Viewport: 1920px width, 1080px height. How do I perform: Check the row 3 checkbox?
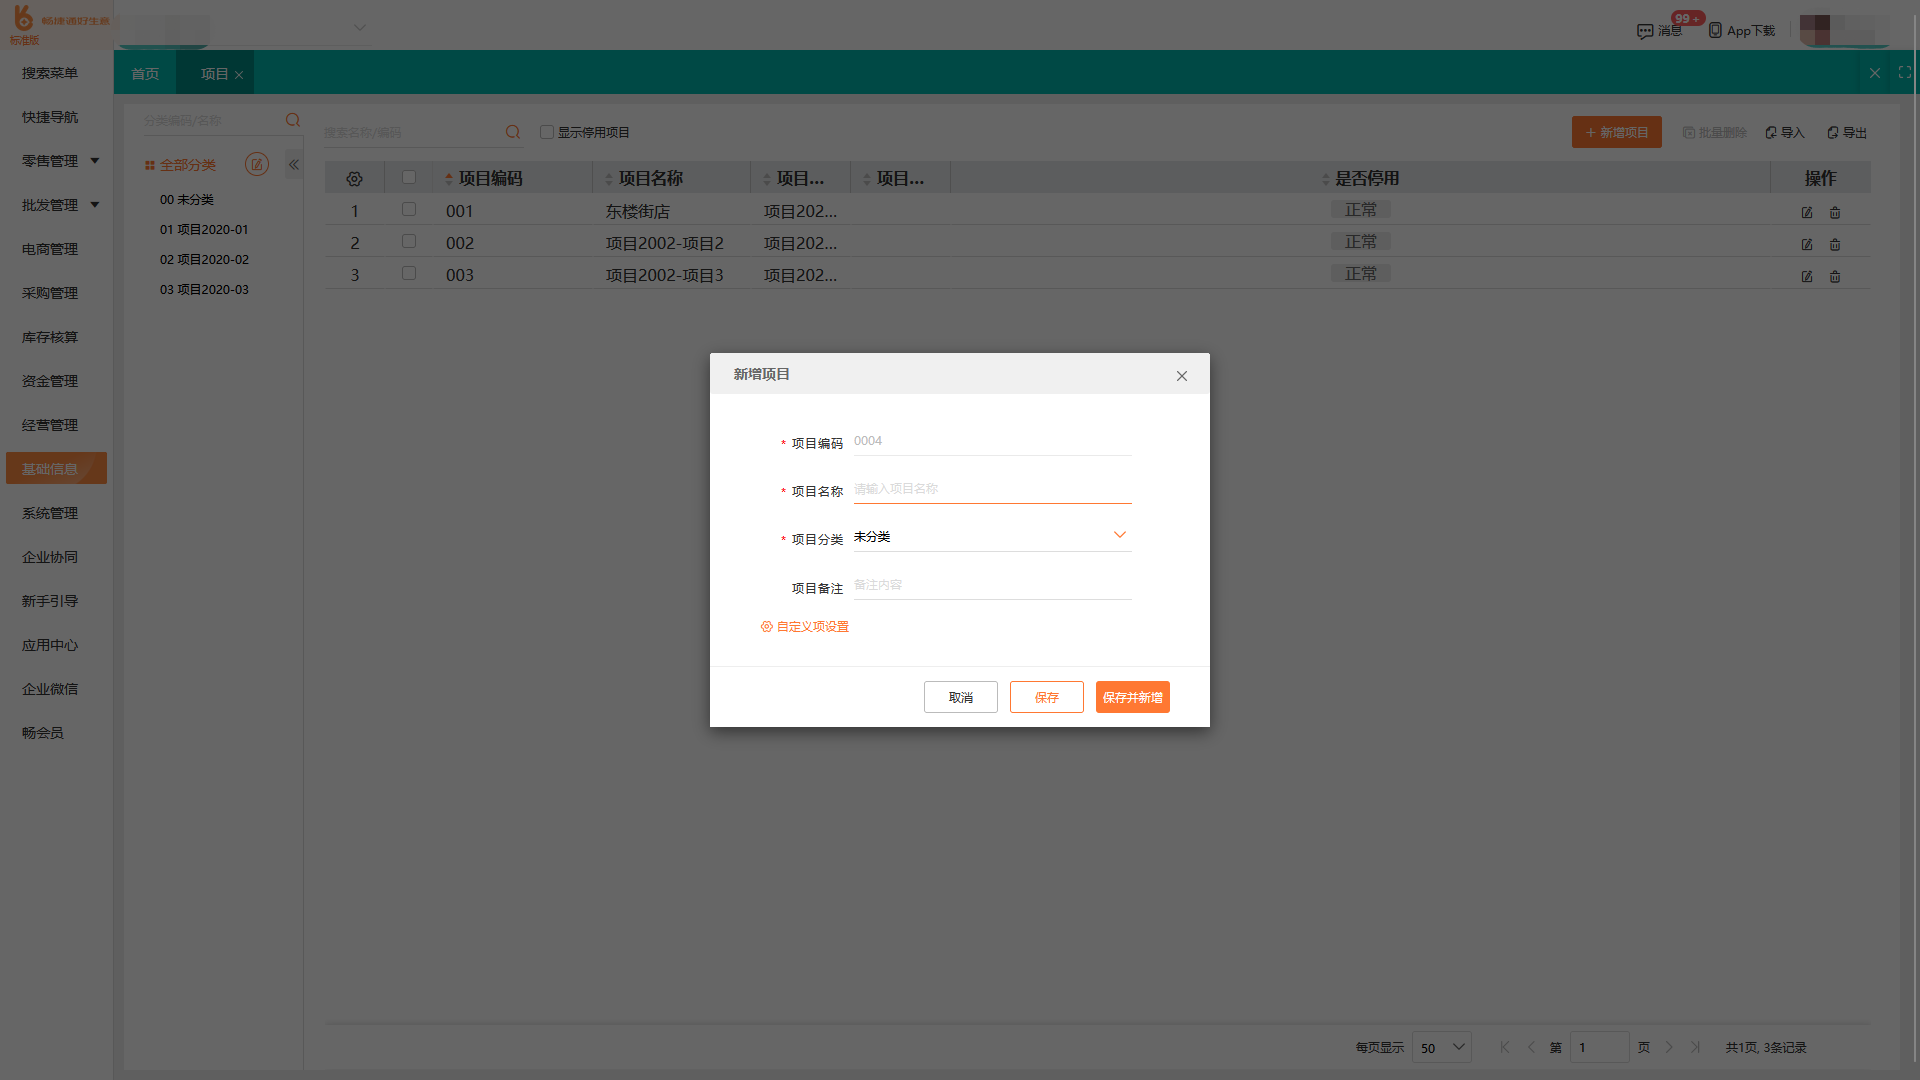coord(409,273)
